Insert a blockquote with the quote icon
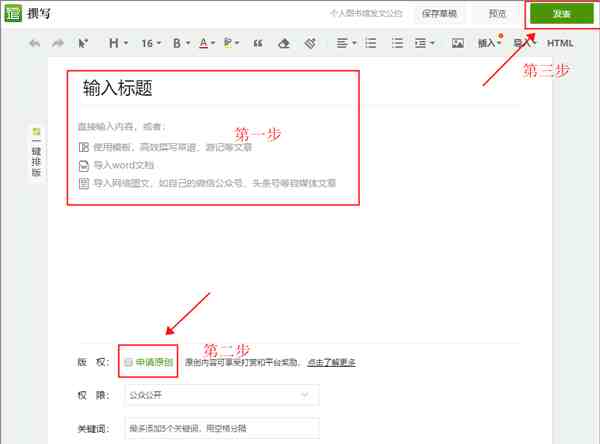The width and height of the screenshot is (600, 444). coord(257,43)
